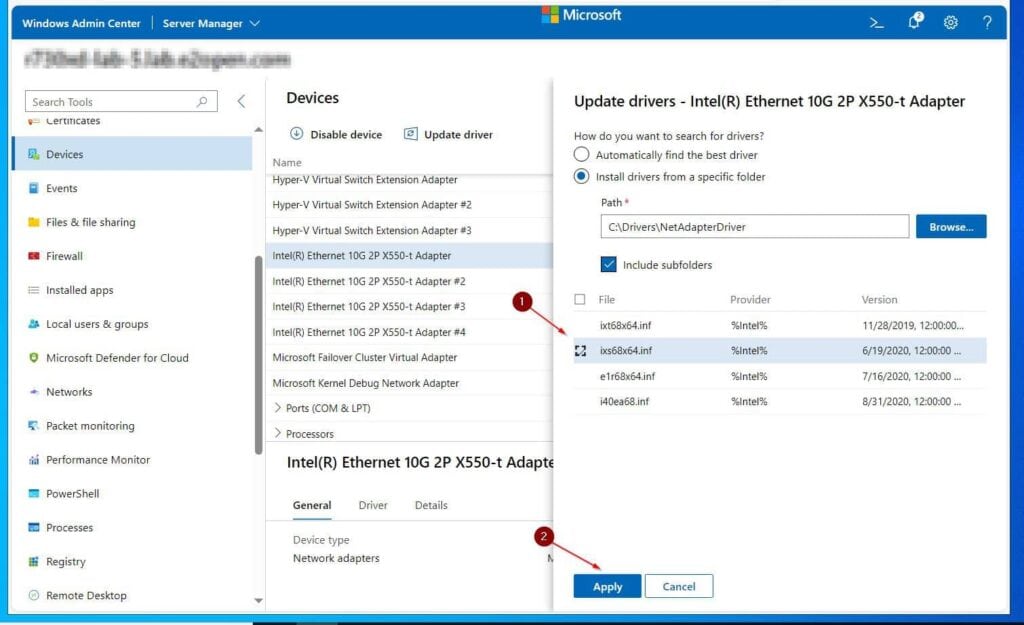Click the Registry icon in sidebar

point(33,562)
